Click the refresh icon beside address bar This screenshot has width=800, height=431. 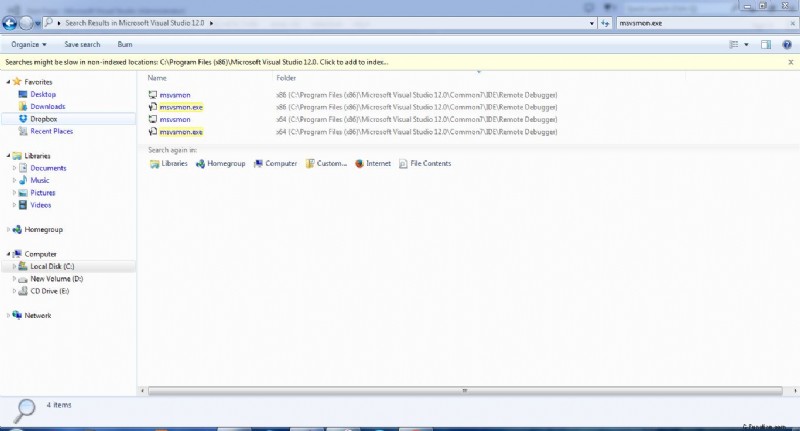pyautogui.click(x=605, y=22)
